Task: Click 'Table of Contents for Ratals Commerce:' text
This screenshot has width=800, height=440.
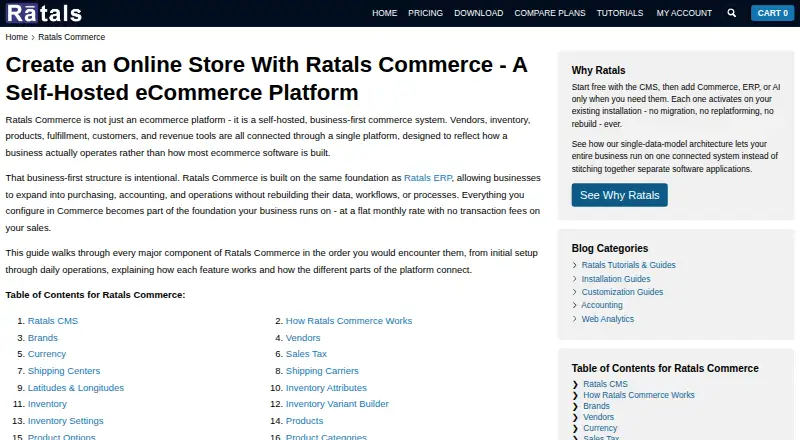Action: click(95, 295)
